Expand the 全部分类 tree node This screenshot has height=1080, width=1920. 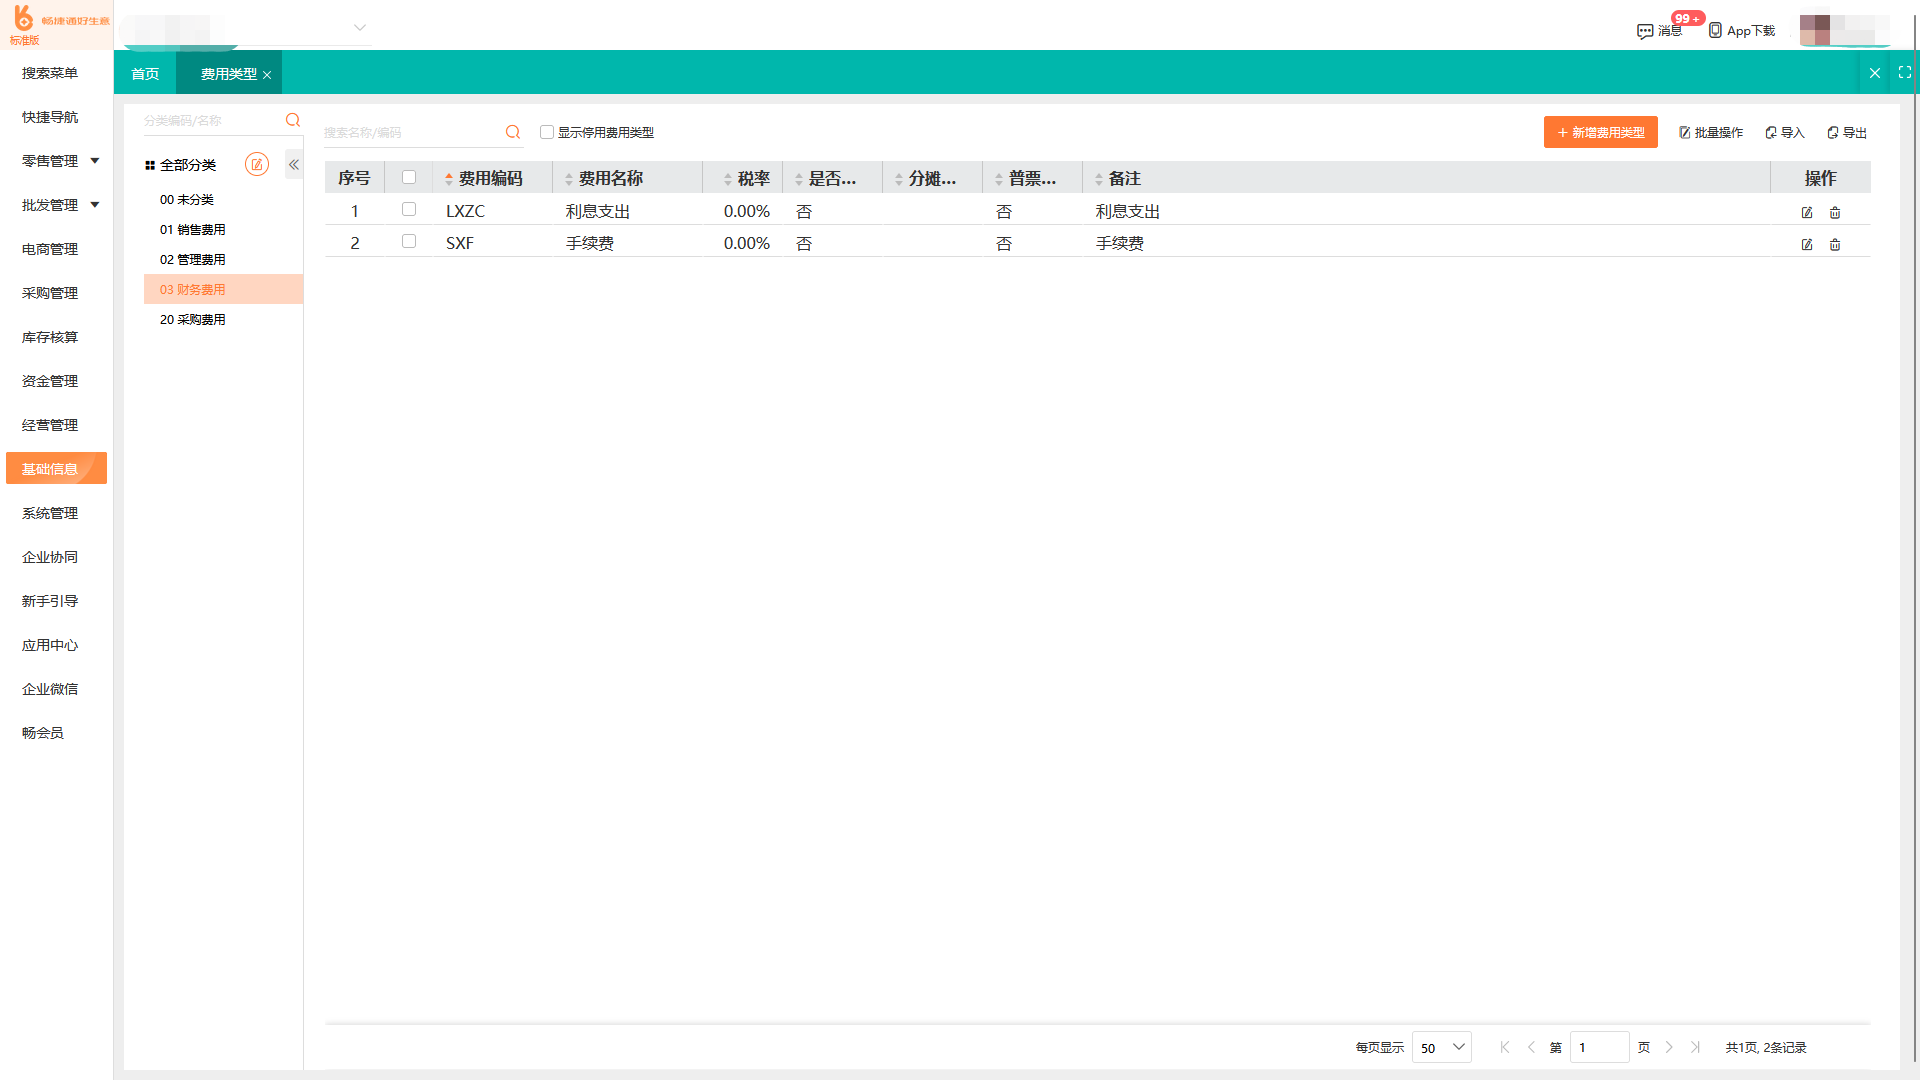point(149,165)
